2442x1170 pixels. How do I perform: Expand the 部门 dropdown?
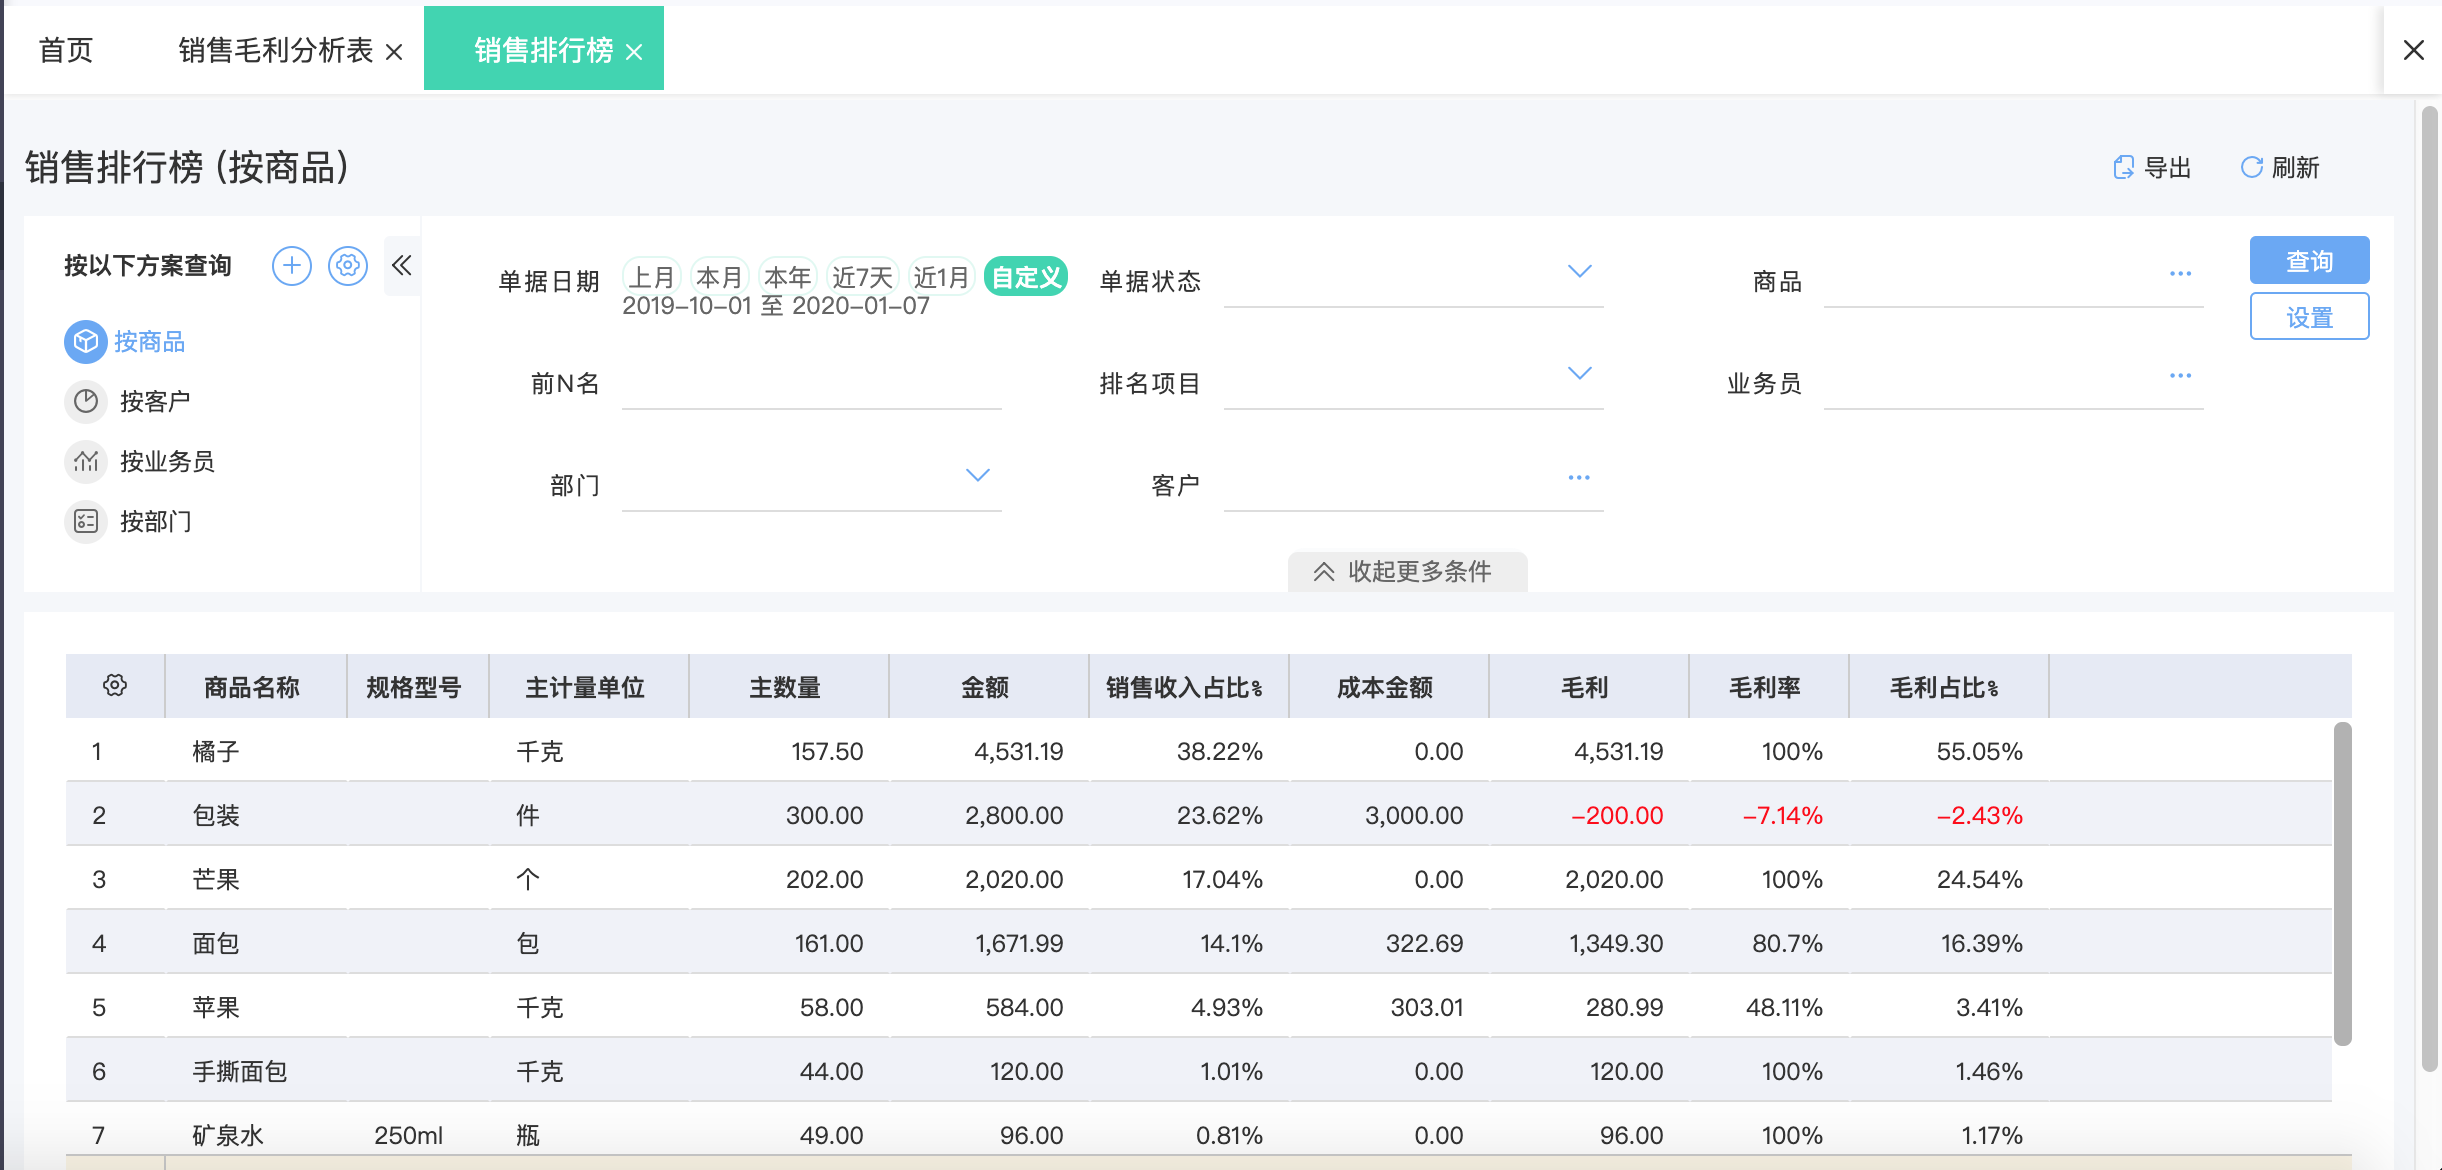(976, 477)
